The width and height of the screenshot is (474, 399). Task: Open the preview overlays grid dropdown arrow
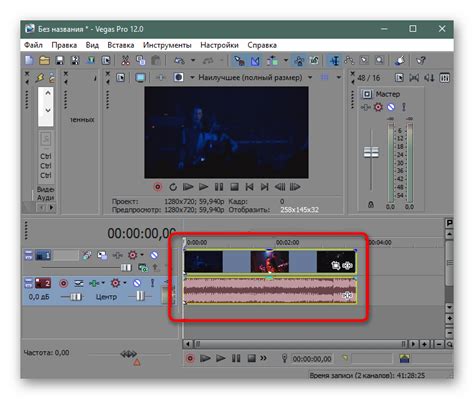click(339, 78)
